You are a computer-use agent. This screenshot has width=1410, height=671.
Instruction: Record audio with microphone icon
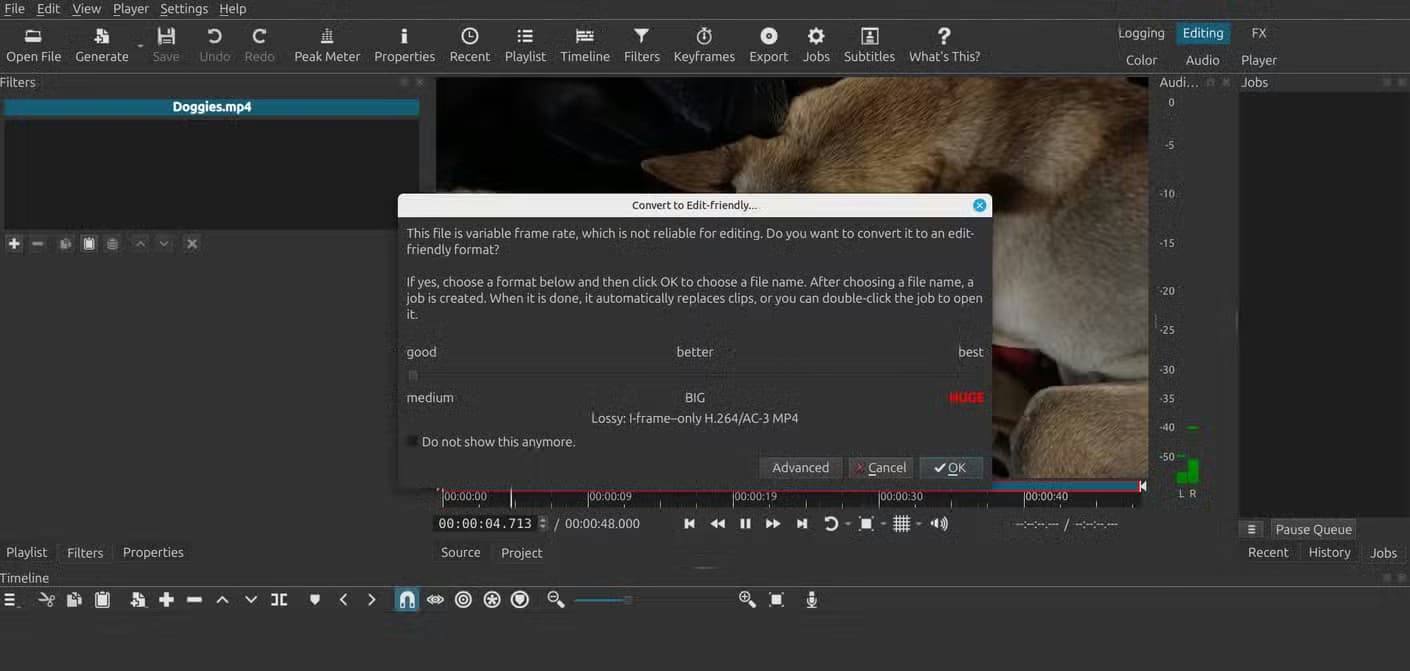[811, 599]
